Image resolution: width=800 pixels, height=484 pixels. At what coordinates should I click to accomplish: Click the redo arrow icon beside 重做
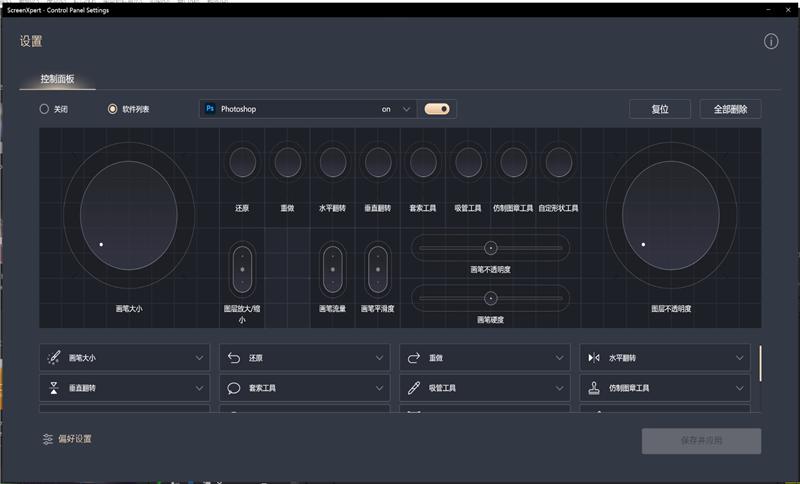(414, 357)
